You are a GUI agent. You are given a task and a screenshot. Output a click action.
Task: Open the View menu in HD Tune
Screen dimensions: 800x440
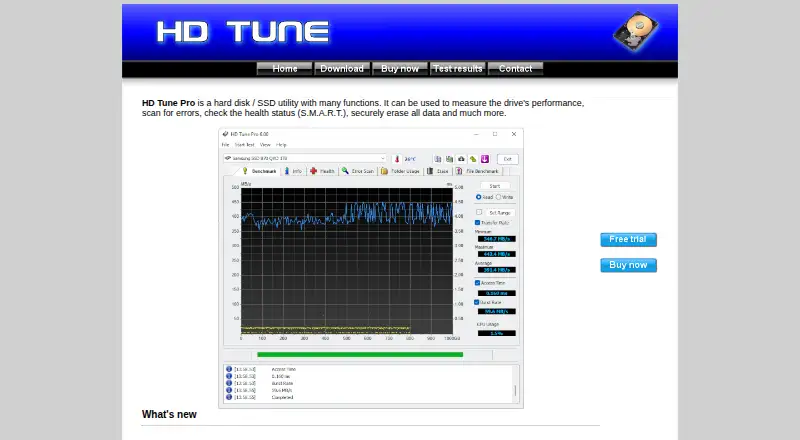point(265,145)
